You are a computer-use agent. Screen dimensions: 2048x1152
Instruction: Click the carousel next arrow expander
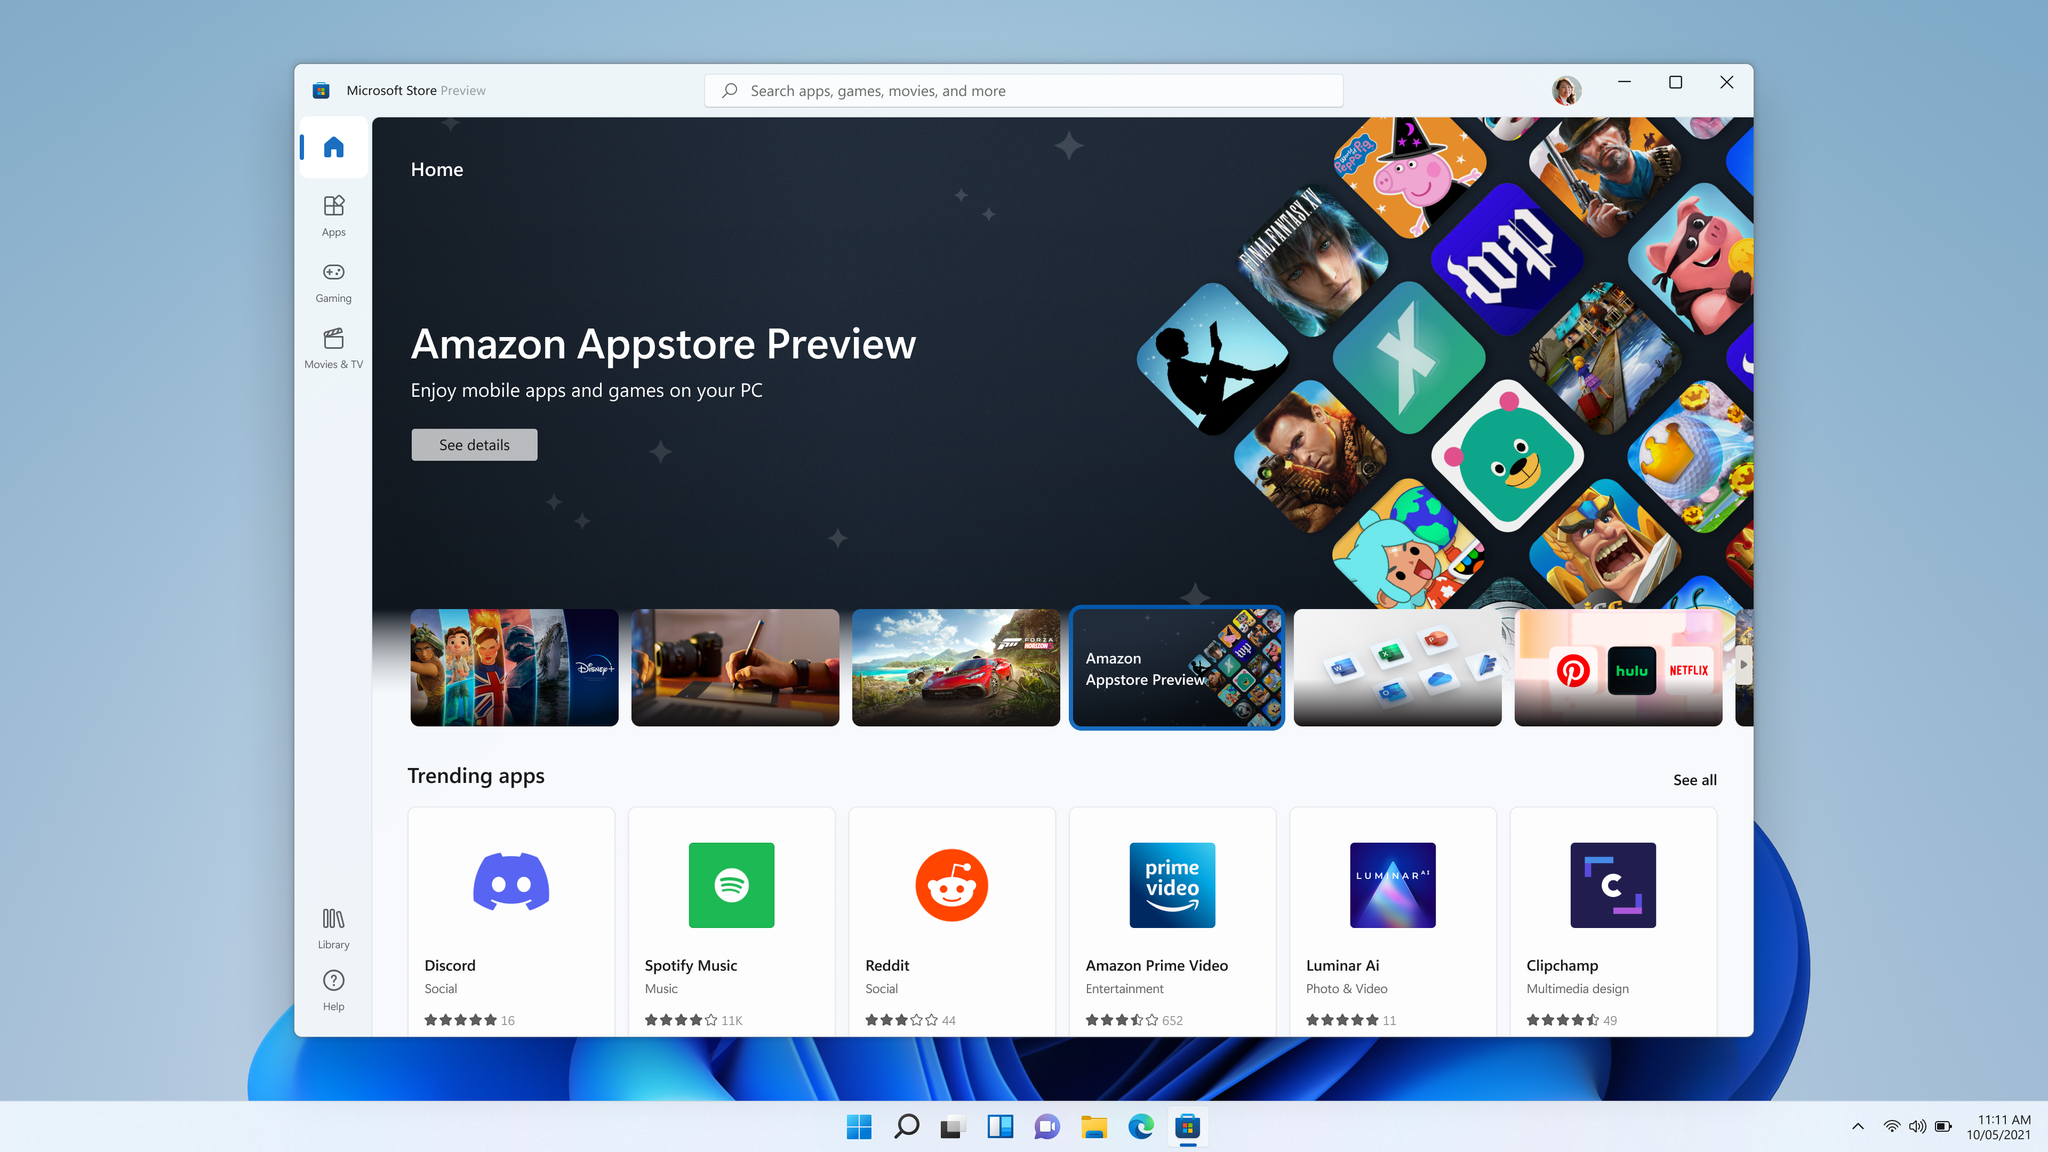[x=1740, y=668]
